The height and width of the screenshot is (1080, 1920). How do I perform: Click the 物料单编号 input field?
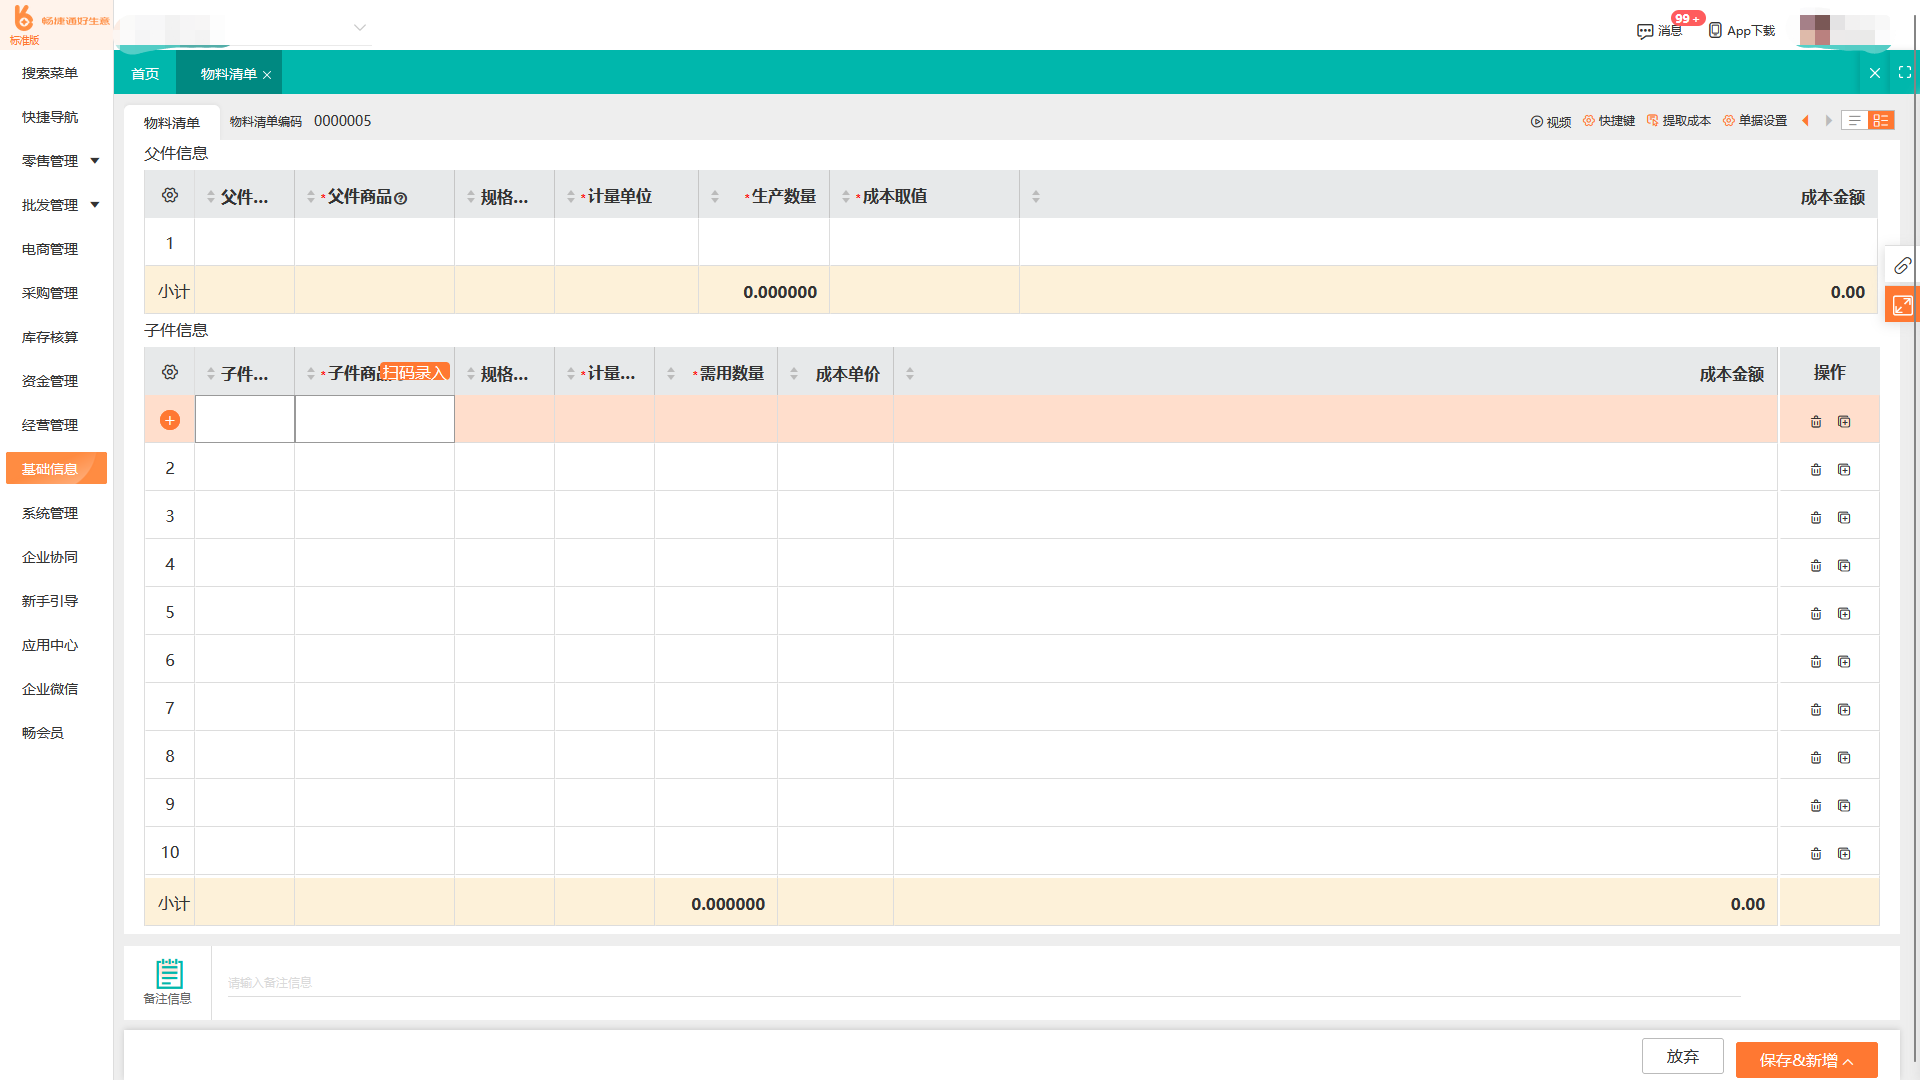coord(342,121)
